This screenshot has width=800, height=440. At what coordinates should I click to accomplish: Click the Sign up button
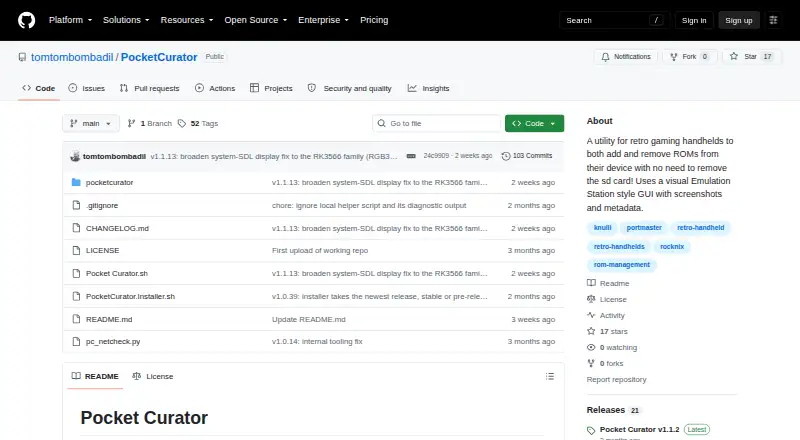739,20
